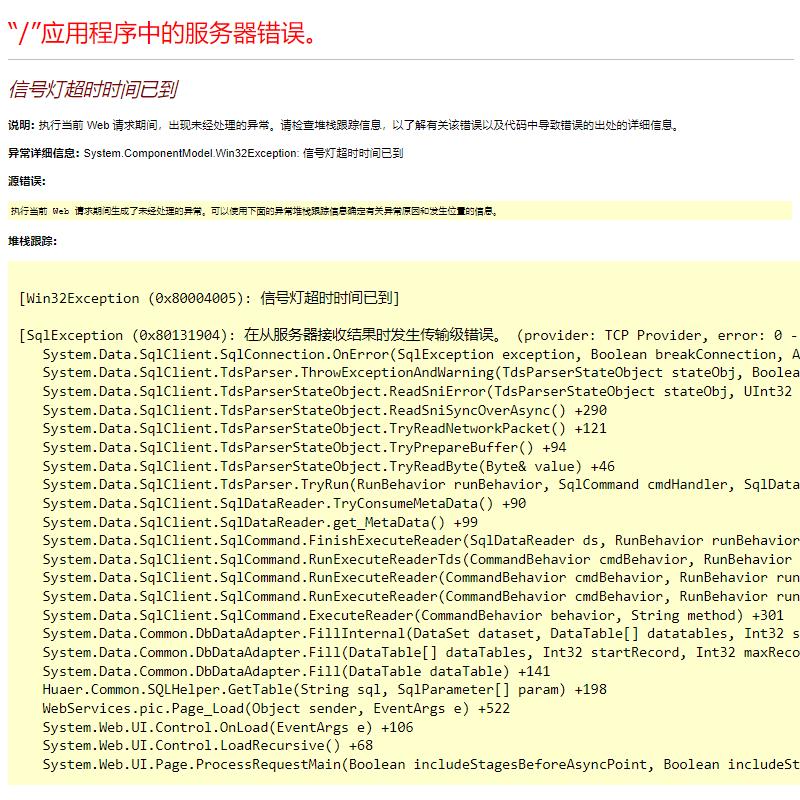Click the SqlCommand.ExecuteReader +301 line
Viewport: 800px width, 800px height.
pyautogui.click(x=413, y=615)
